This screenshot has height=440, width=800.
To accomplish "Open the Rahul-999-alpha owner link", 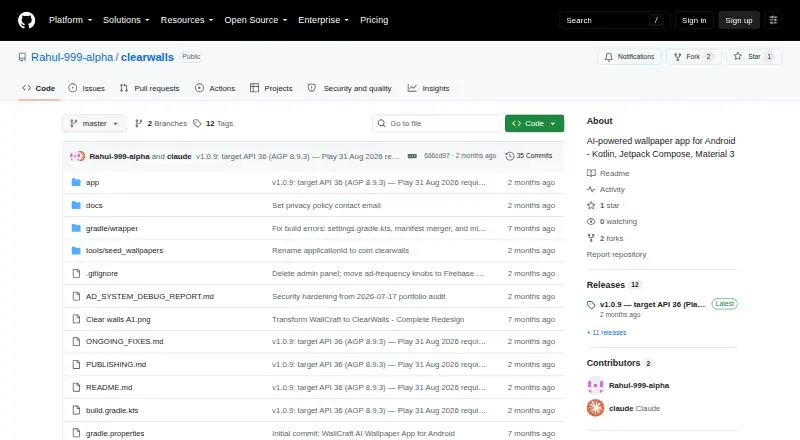I will (72, 57).
